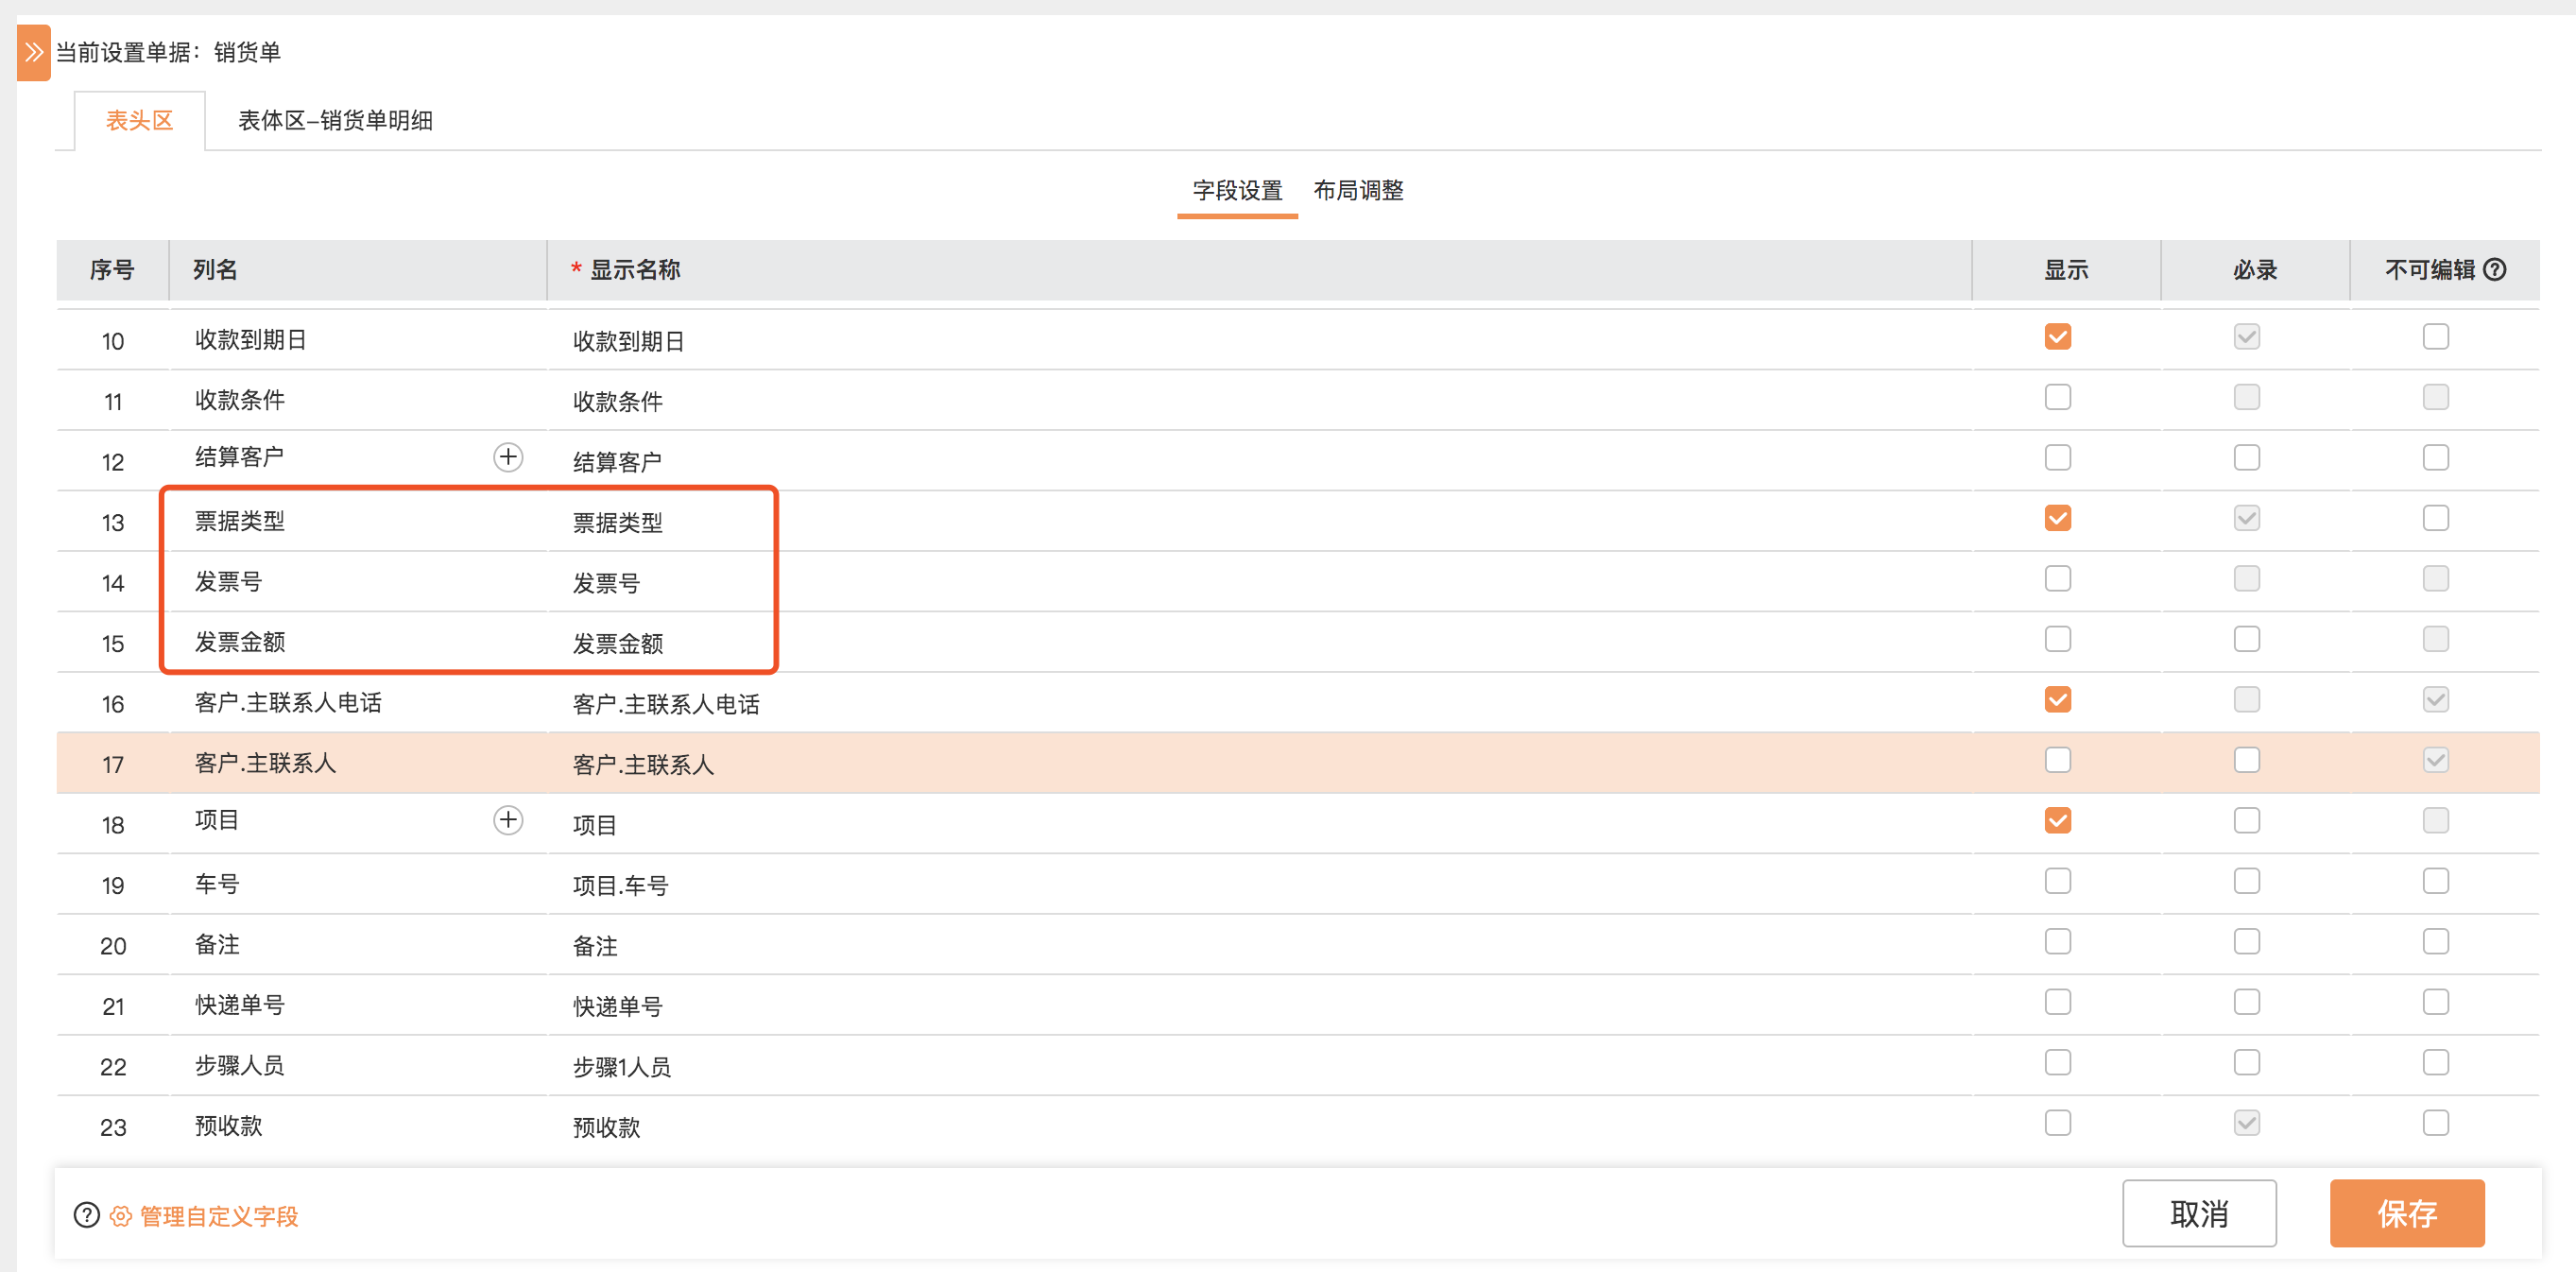This screenshot has width=2576, height=1272.
Task: Enable display for 发票金额 row
Action: (2058, 639)
